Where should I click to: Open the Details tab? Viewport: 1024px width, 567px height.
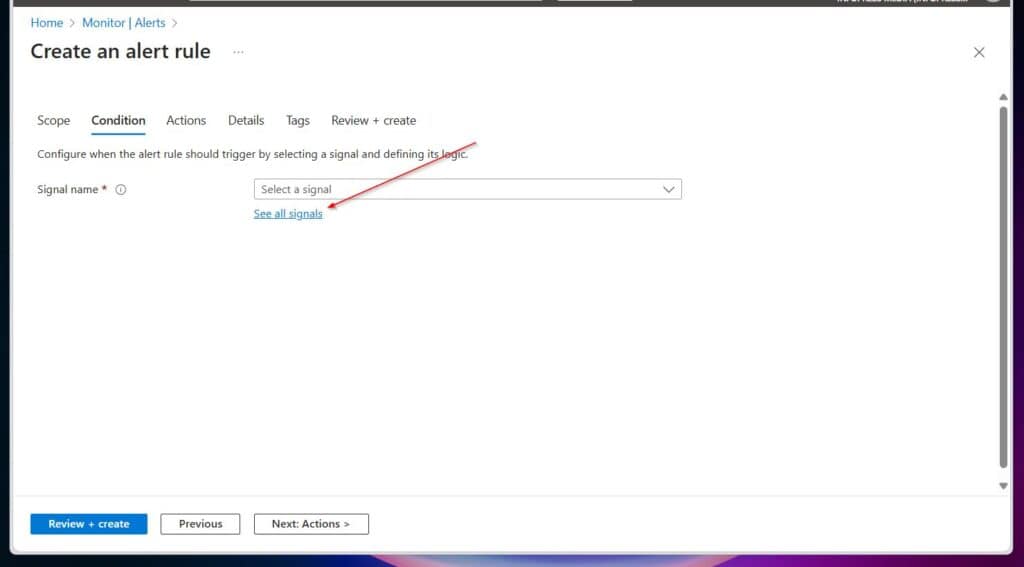246,120
